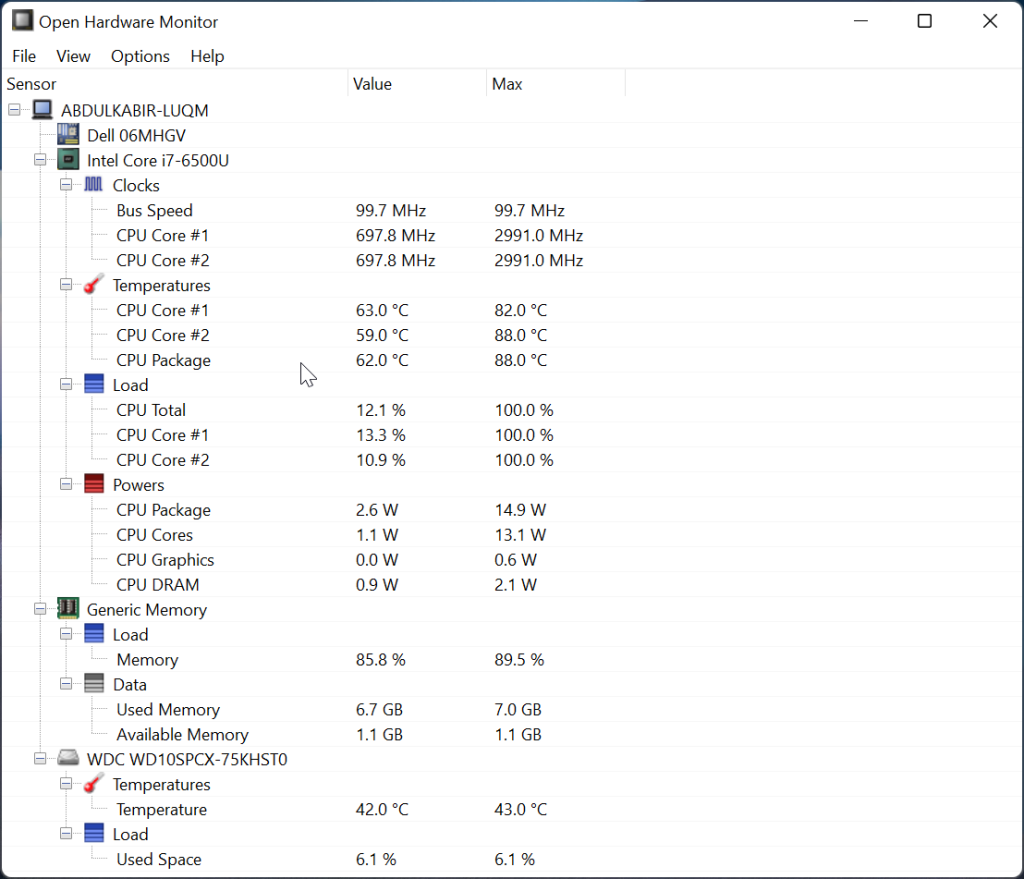This screenshot has height=879, width=1024.
Task: Select the CPU DRAM power row
Action: pos(512,584)
